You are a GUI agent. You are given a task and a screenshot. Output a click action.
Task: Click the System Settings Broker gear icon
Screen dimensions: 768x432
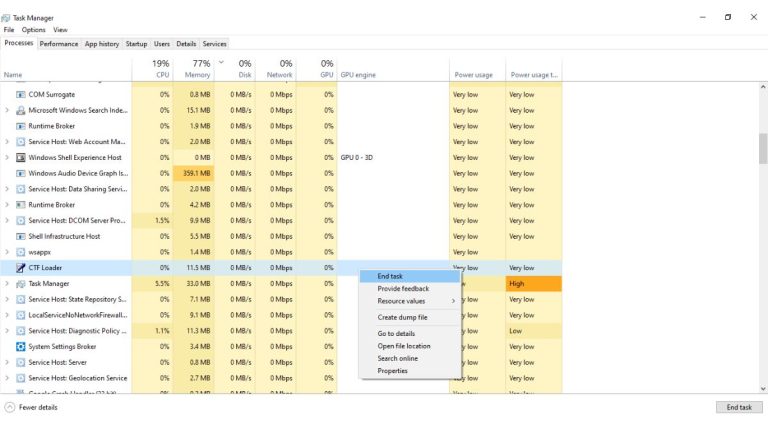(21, 347)
